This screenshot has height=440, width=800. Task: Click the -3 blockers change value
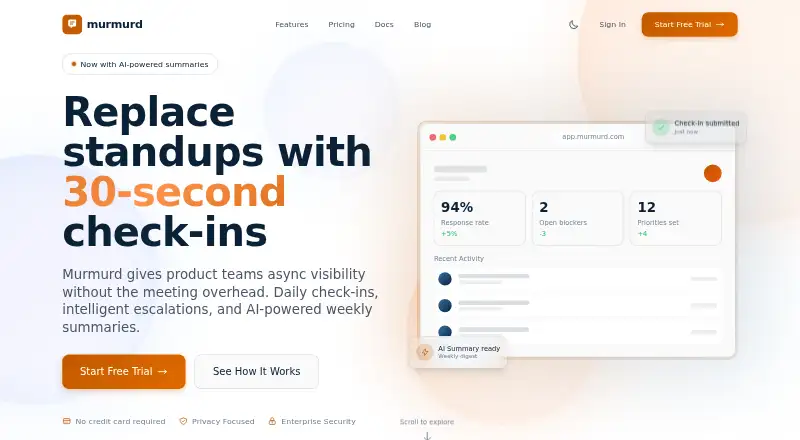pyautogui.click(x=542, y=234)
